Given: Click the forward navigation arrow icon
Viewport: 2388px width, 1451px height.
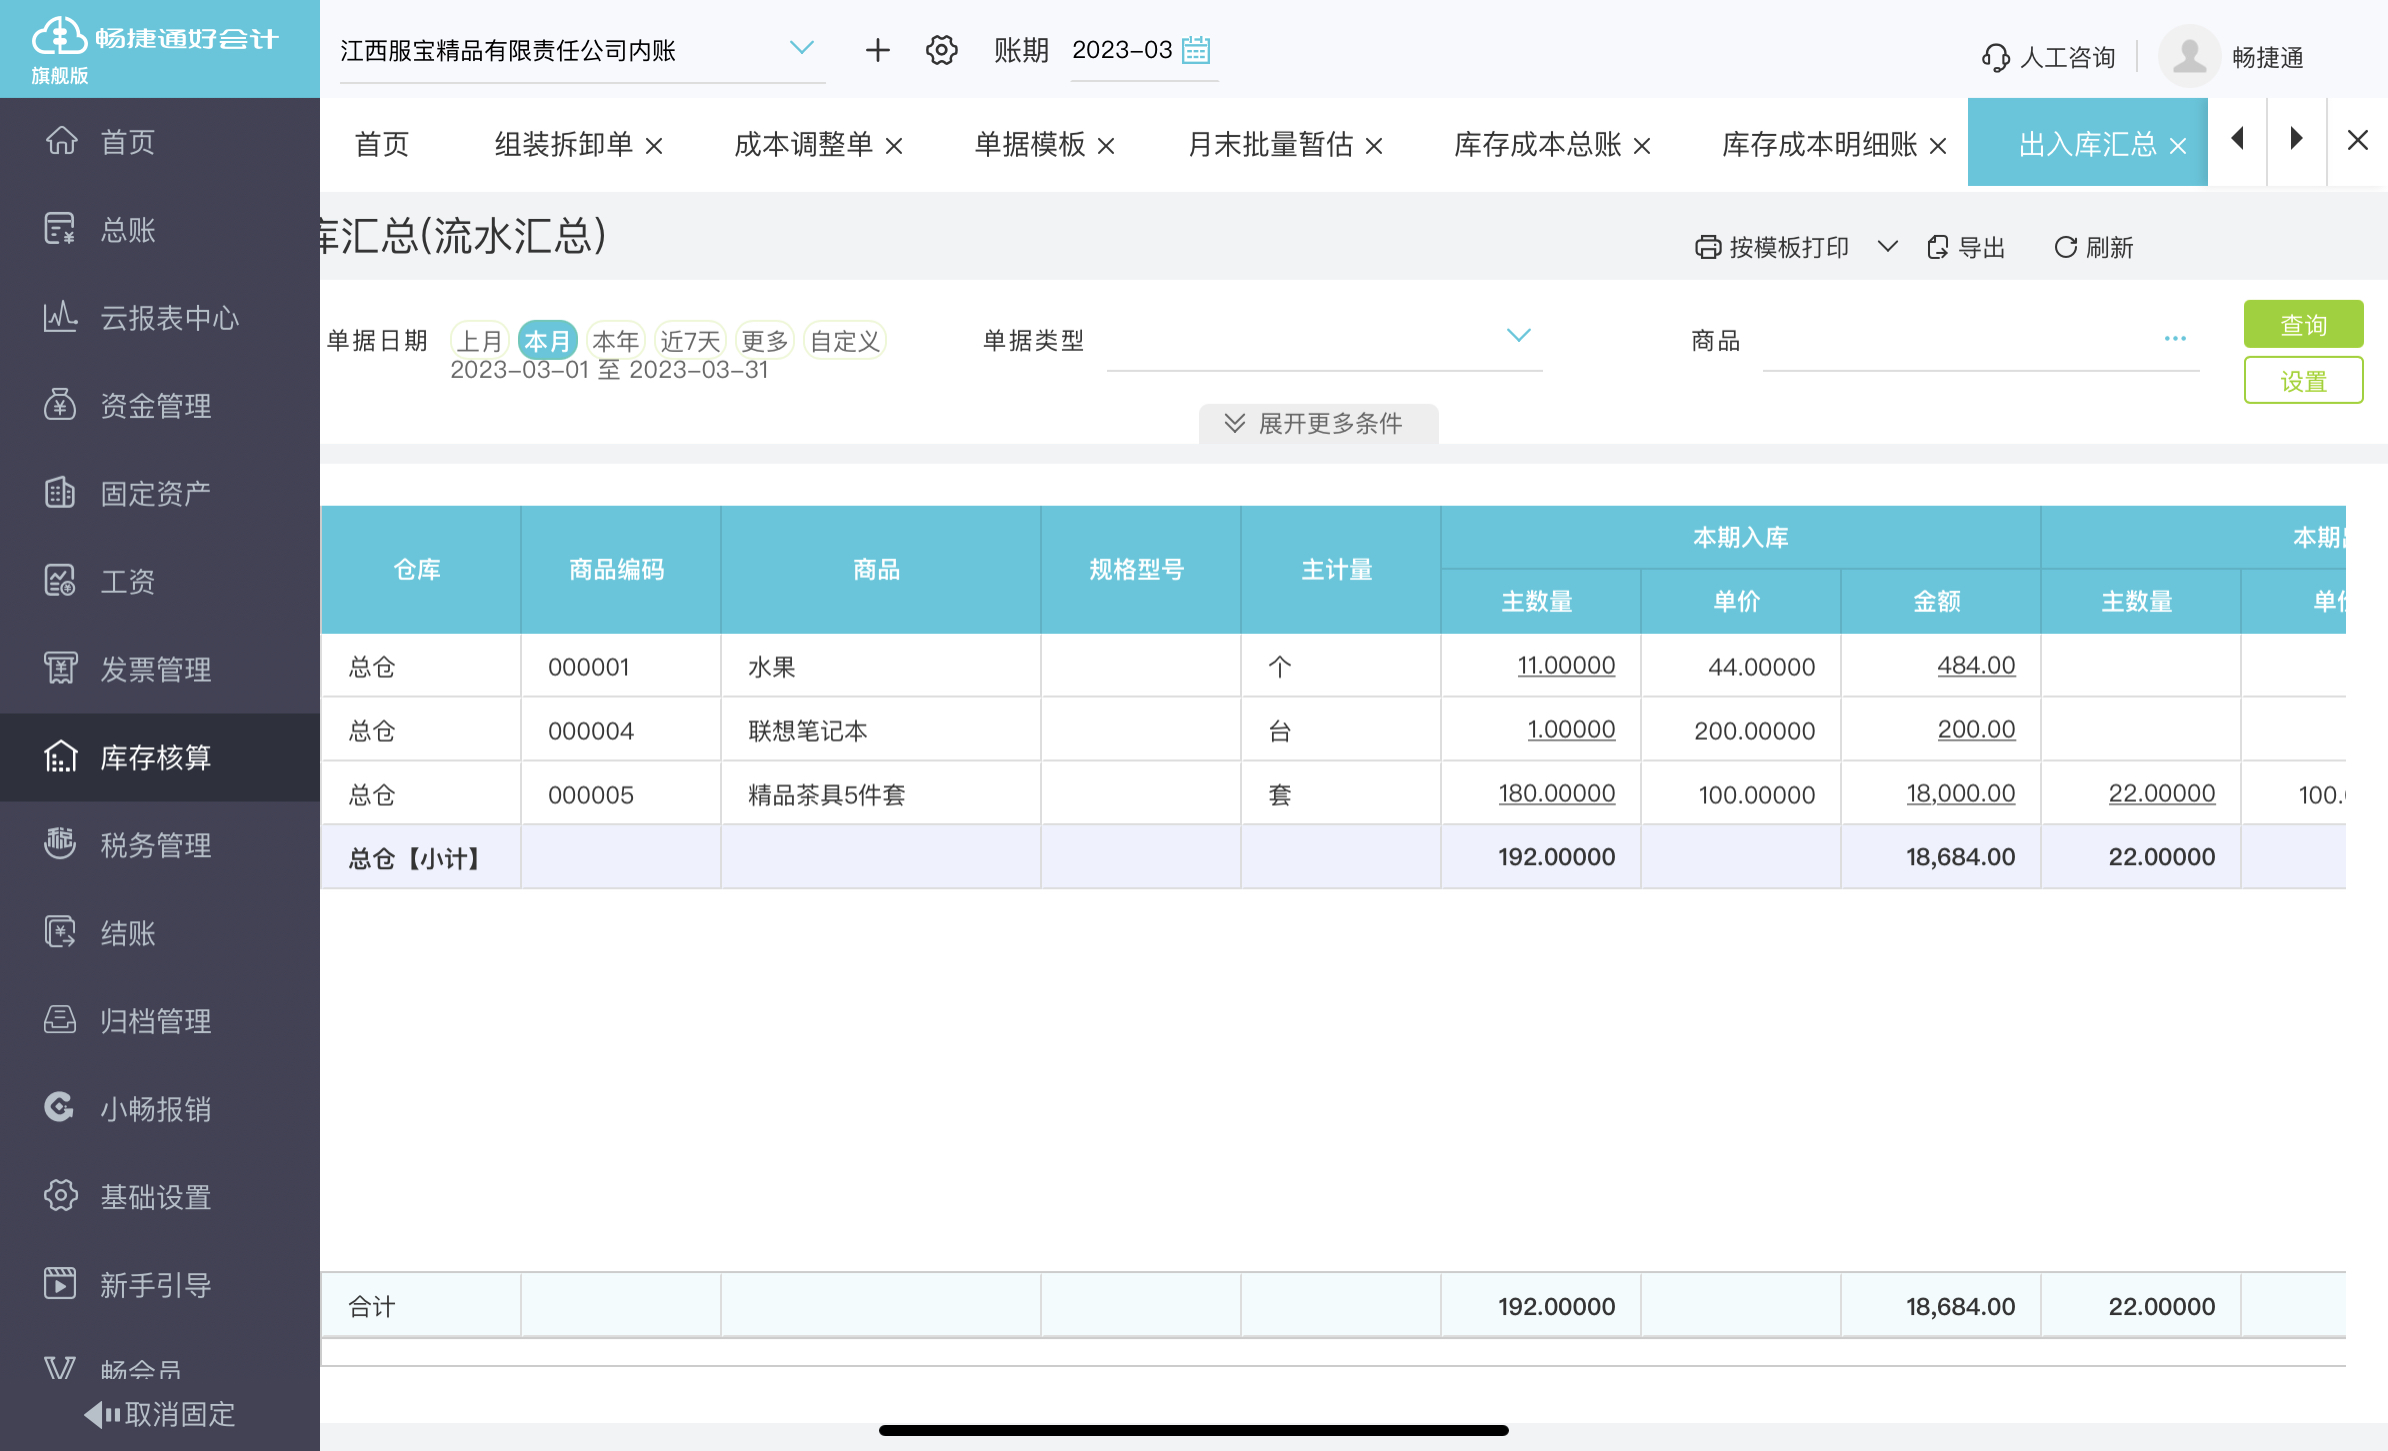Looking at the screenshot, I should point(2294,140).
